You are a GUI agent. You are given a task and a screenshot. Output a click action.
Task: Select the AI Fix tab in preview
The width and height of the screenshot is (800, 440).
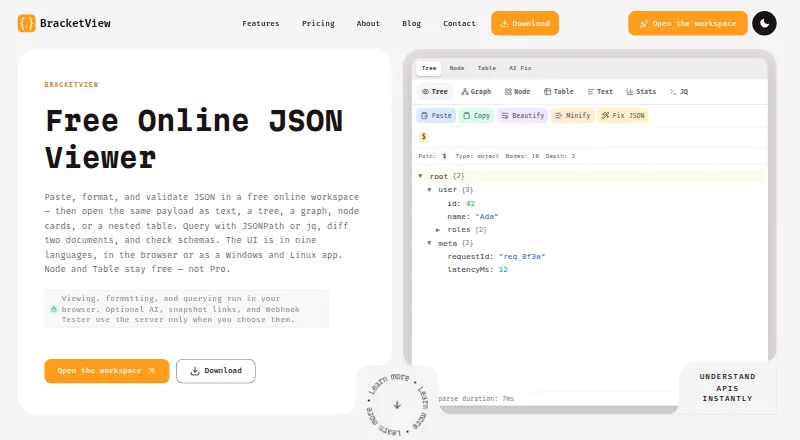point(520,68)
